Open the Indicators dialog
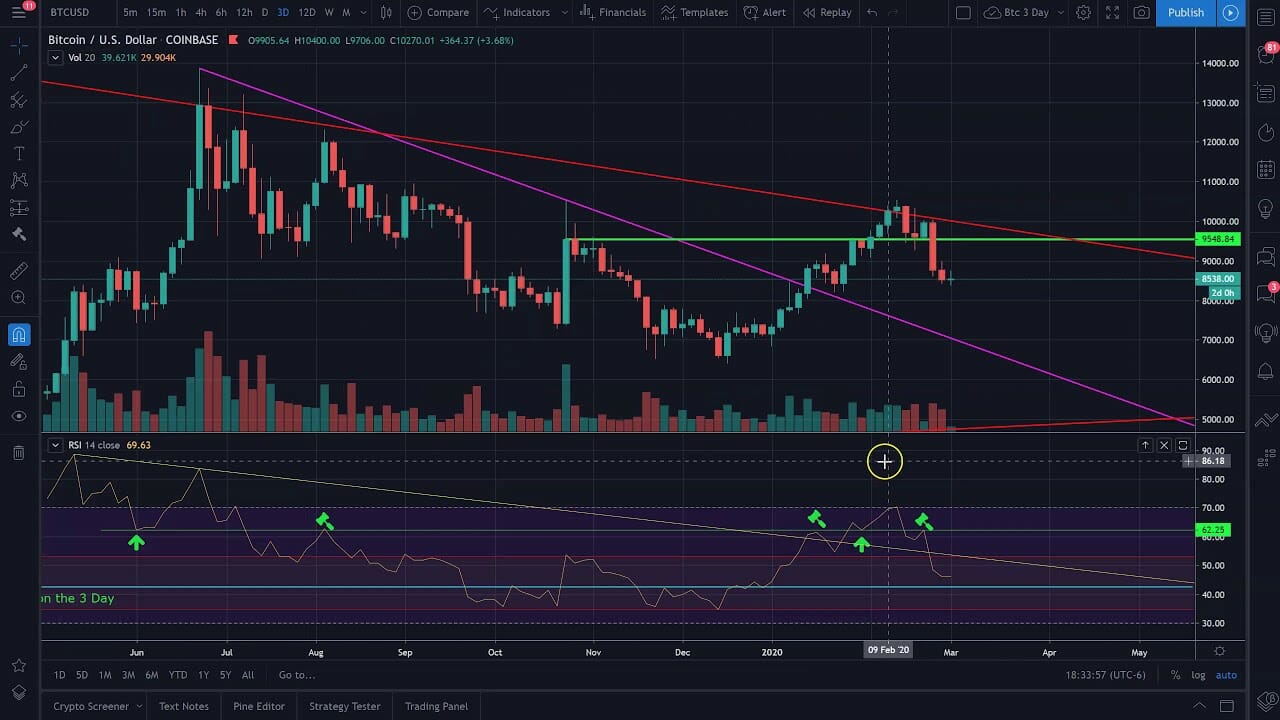1280x720 pixels. coord(517,12)
